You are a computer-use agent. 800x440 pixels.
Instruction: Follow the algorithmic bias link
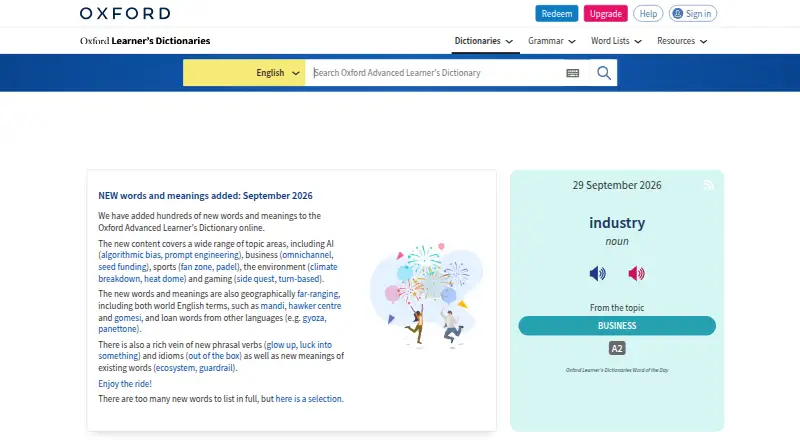(x=131, y=255)
